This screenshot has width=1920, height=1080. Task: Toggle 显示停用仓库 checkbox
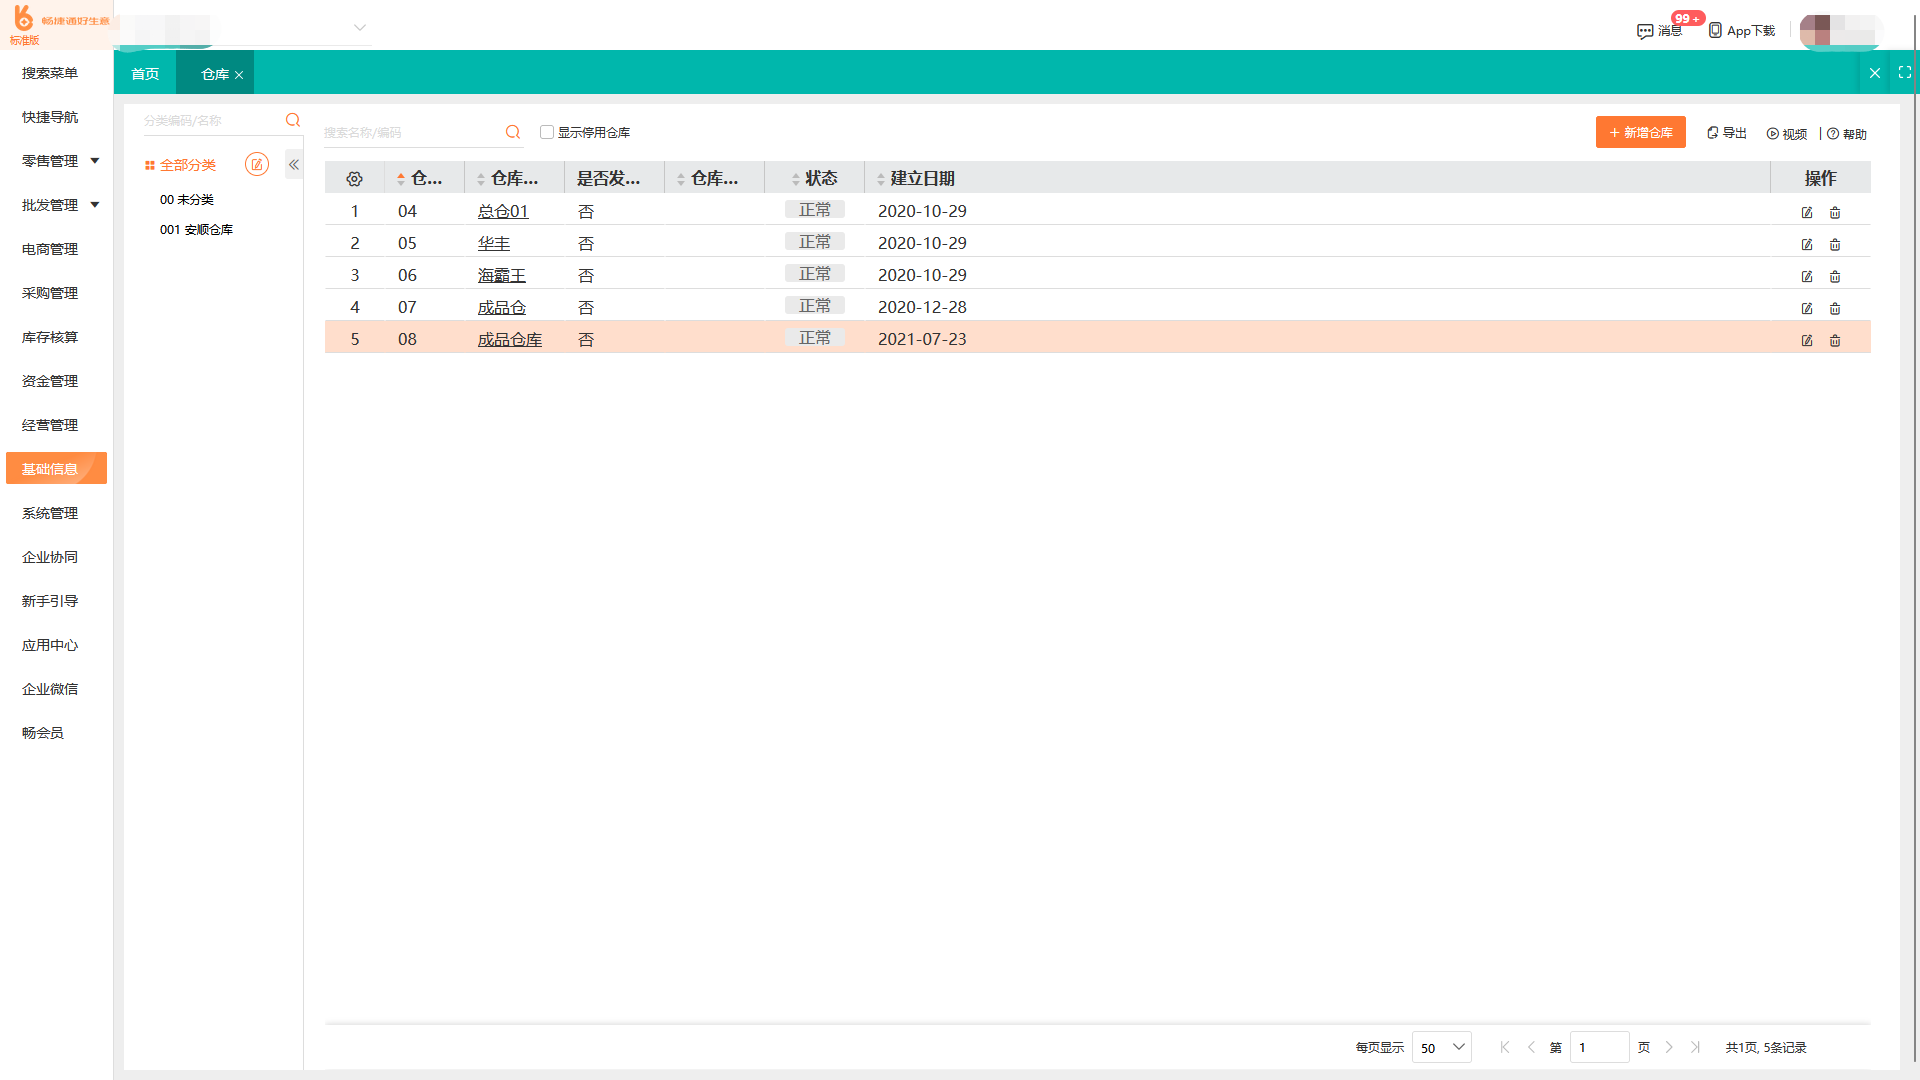545,132
